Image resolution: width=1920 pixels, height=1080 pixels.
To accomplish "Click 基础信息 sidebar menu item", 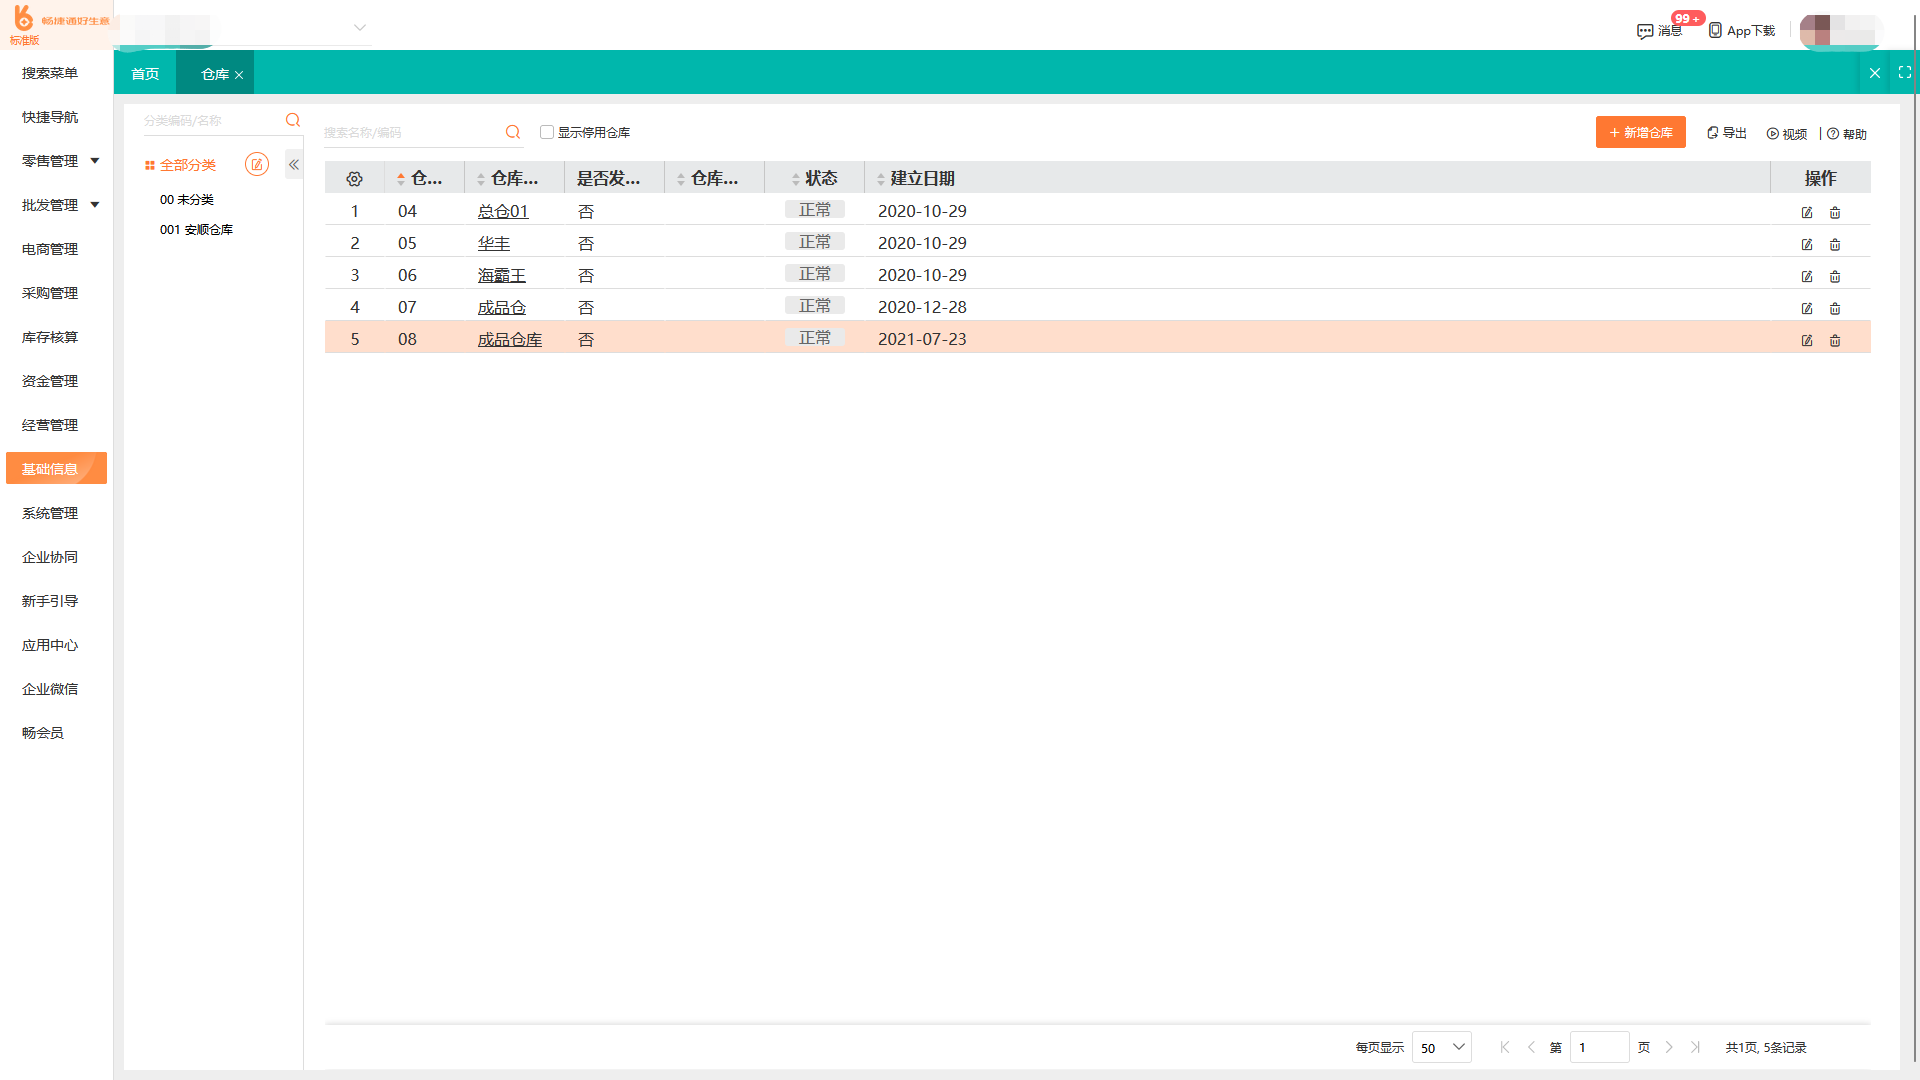I will (54, 468).
